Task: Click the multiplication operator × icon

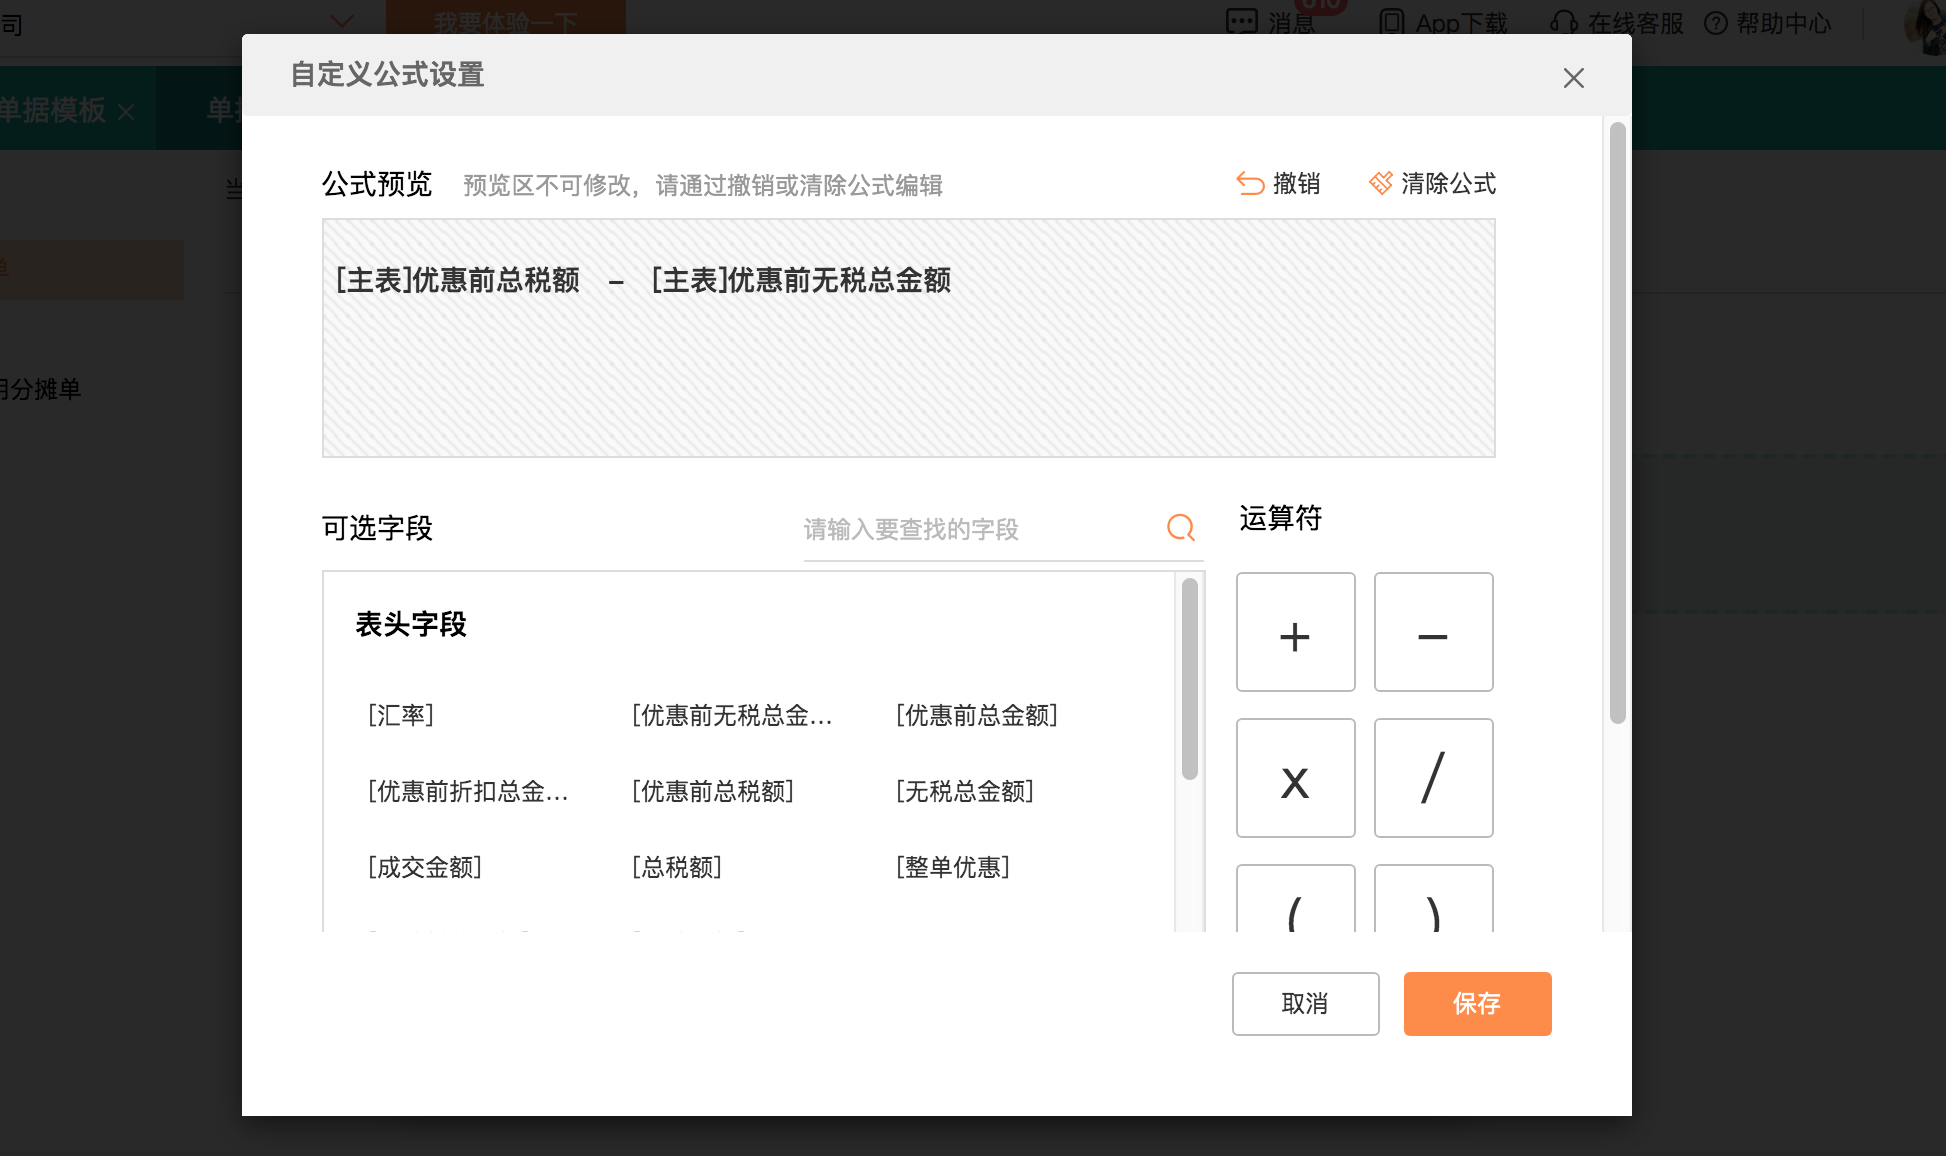Action: click(x=1294, y=778)
